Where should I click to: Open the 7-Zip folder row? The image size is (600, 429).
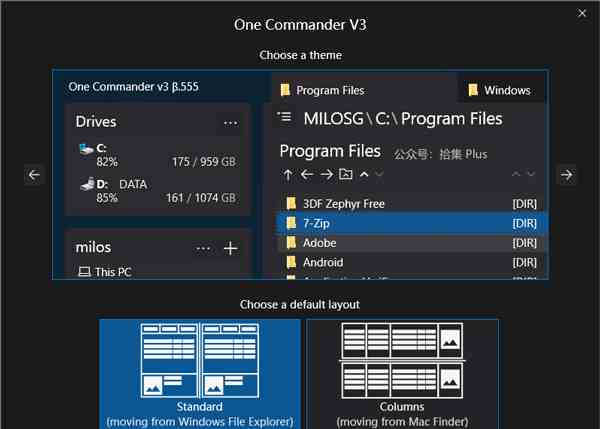click(410, 223)
